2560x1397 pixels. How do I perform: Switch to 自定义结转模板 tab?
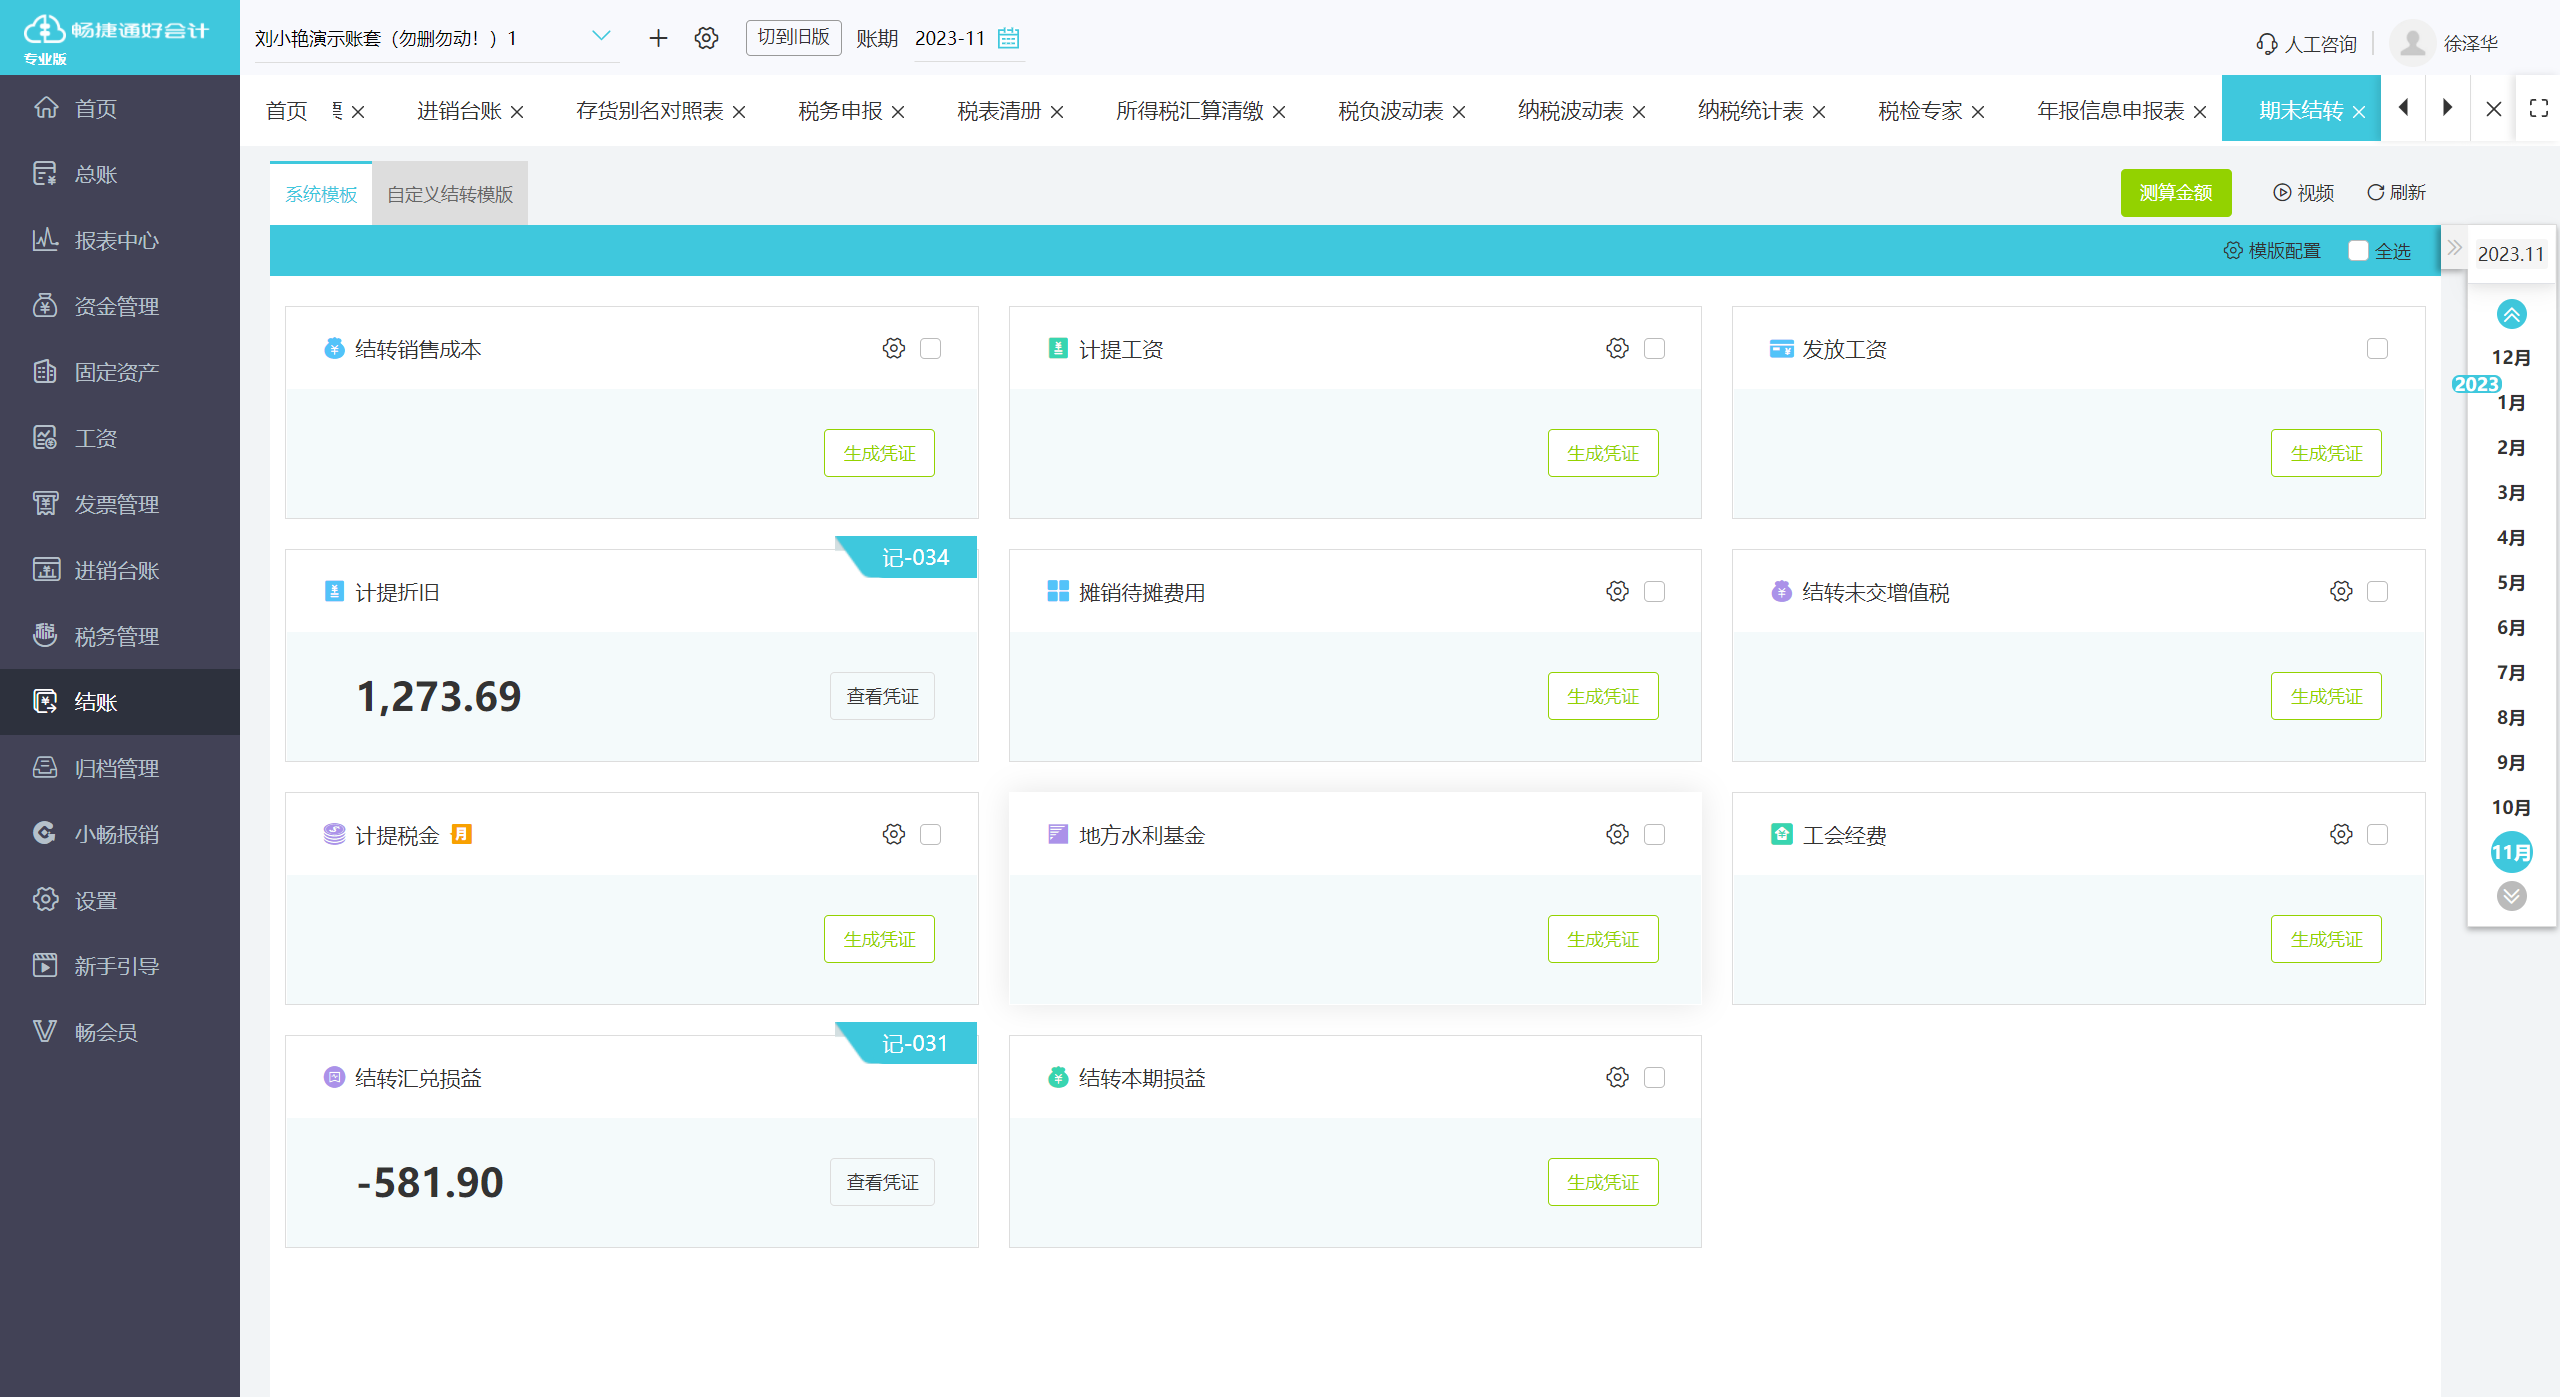[x=454, y=193]
